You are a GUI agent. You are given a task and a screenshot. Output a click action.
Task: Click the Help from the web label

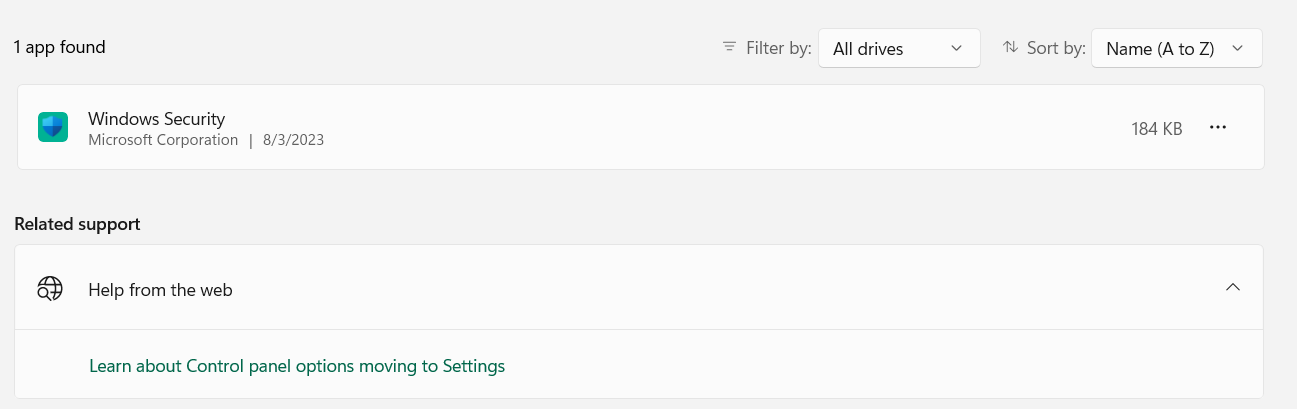point(160,290)
